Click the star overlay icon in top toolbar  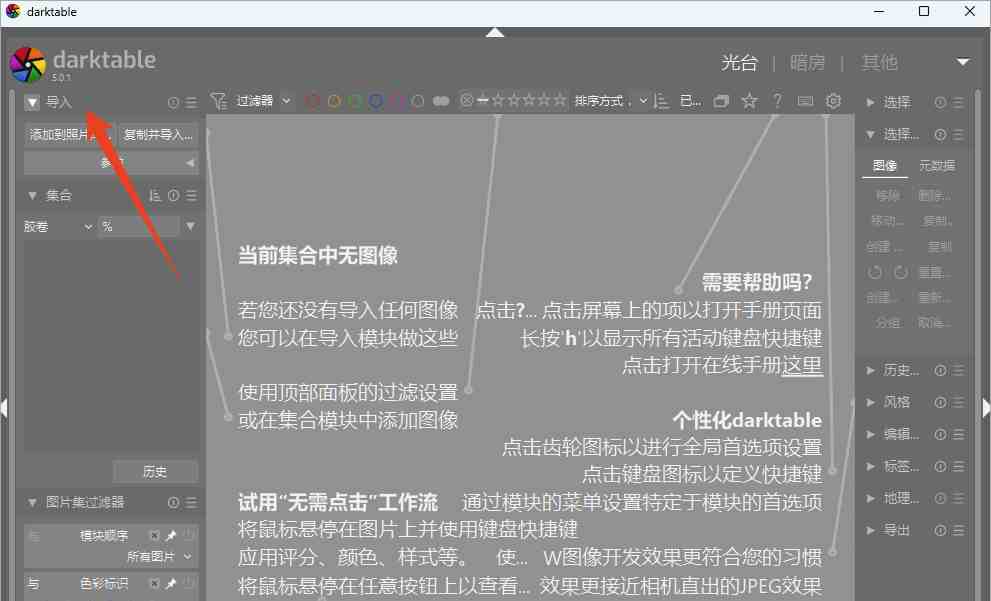pyautogui.click(x=749, y=101)
